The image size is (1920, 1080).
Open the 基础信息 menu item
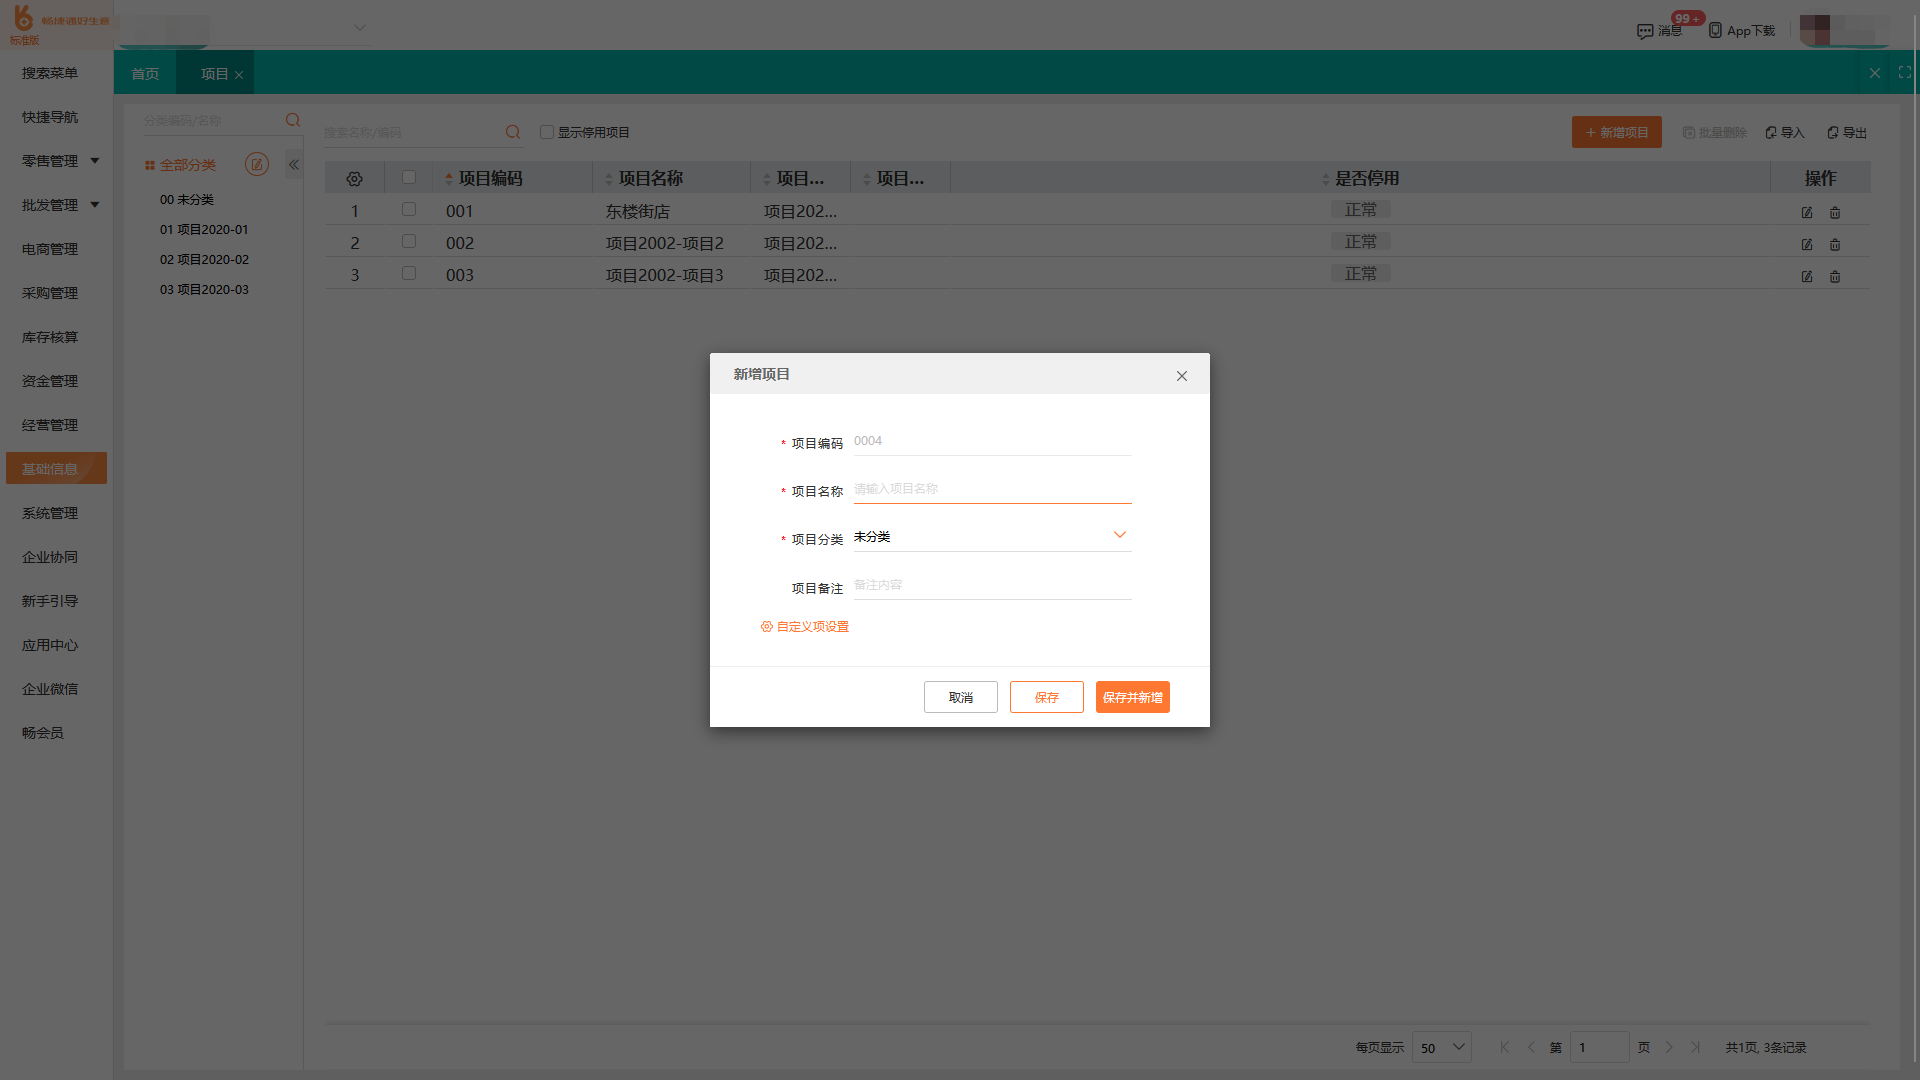click(55, 468)
